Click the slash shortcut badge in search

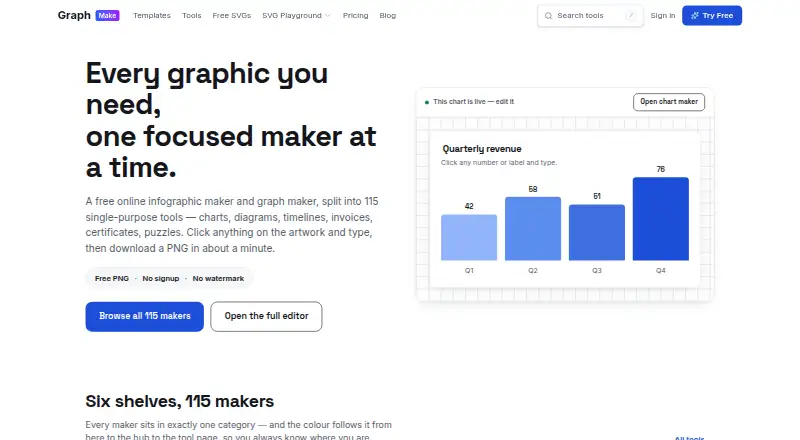[631, 16]
